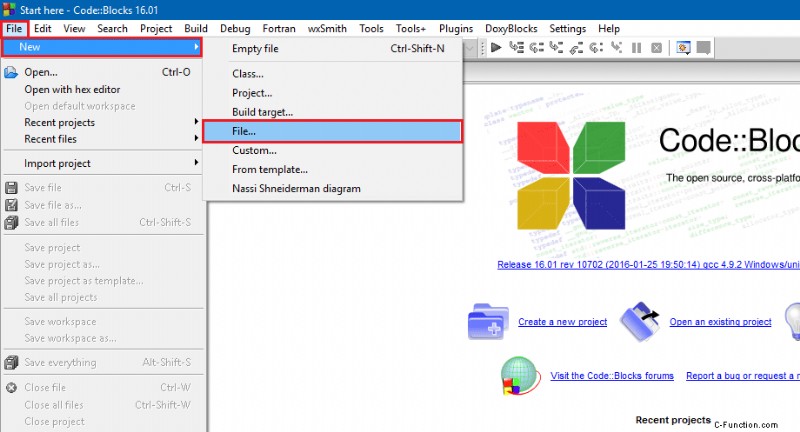Click the Run to cursor debugger icon

click(x=516, y=47)
